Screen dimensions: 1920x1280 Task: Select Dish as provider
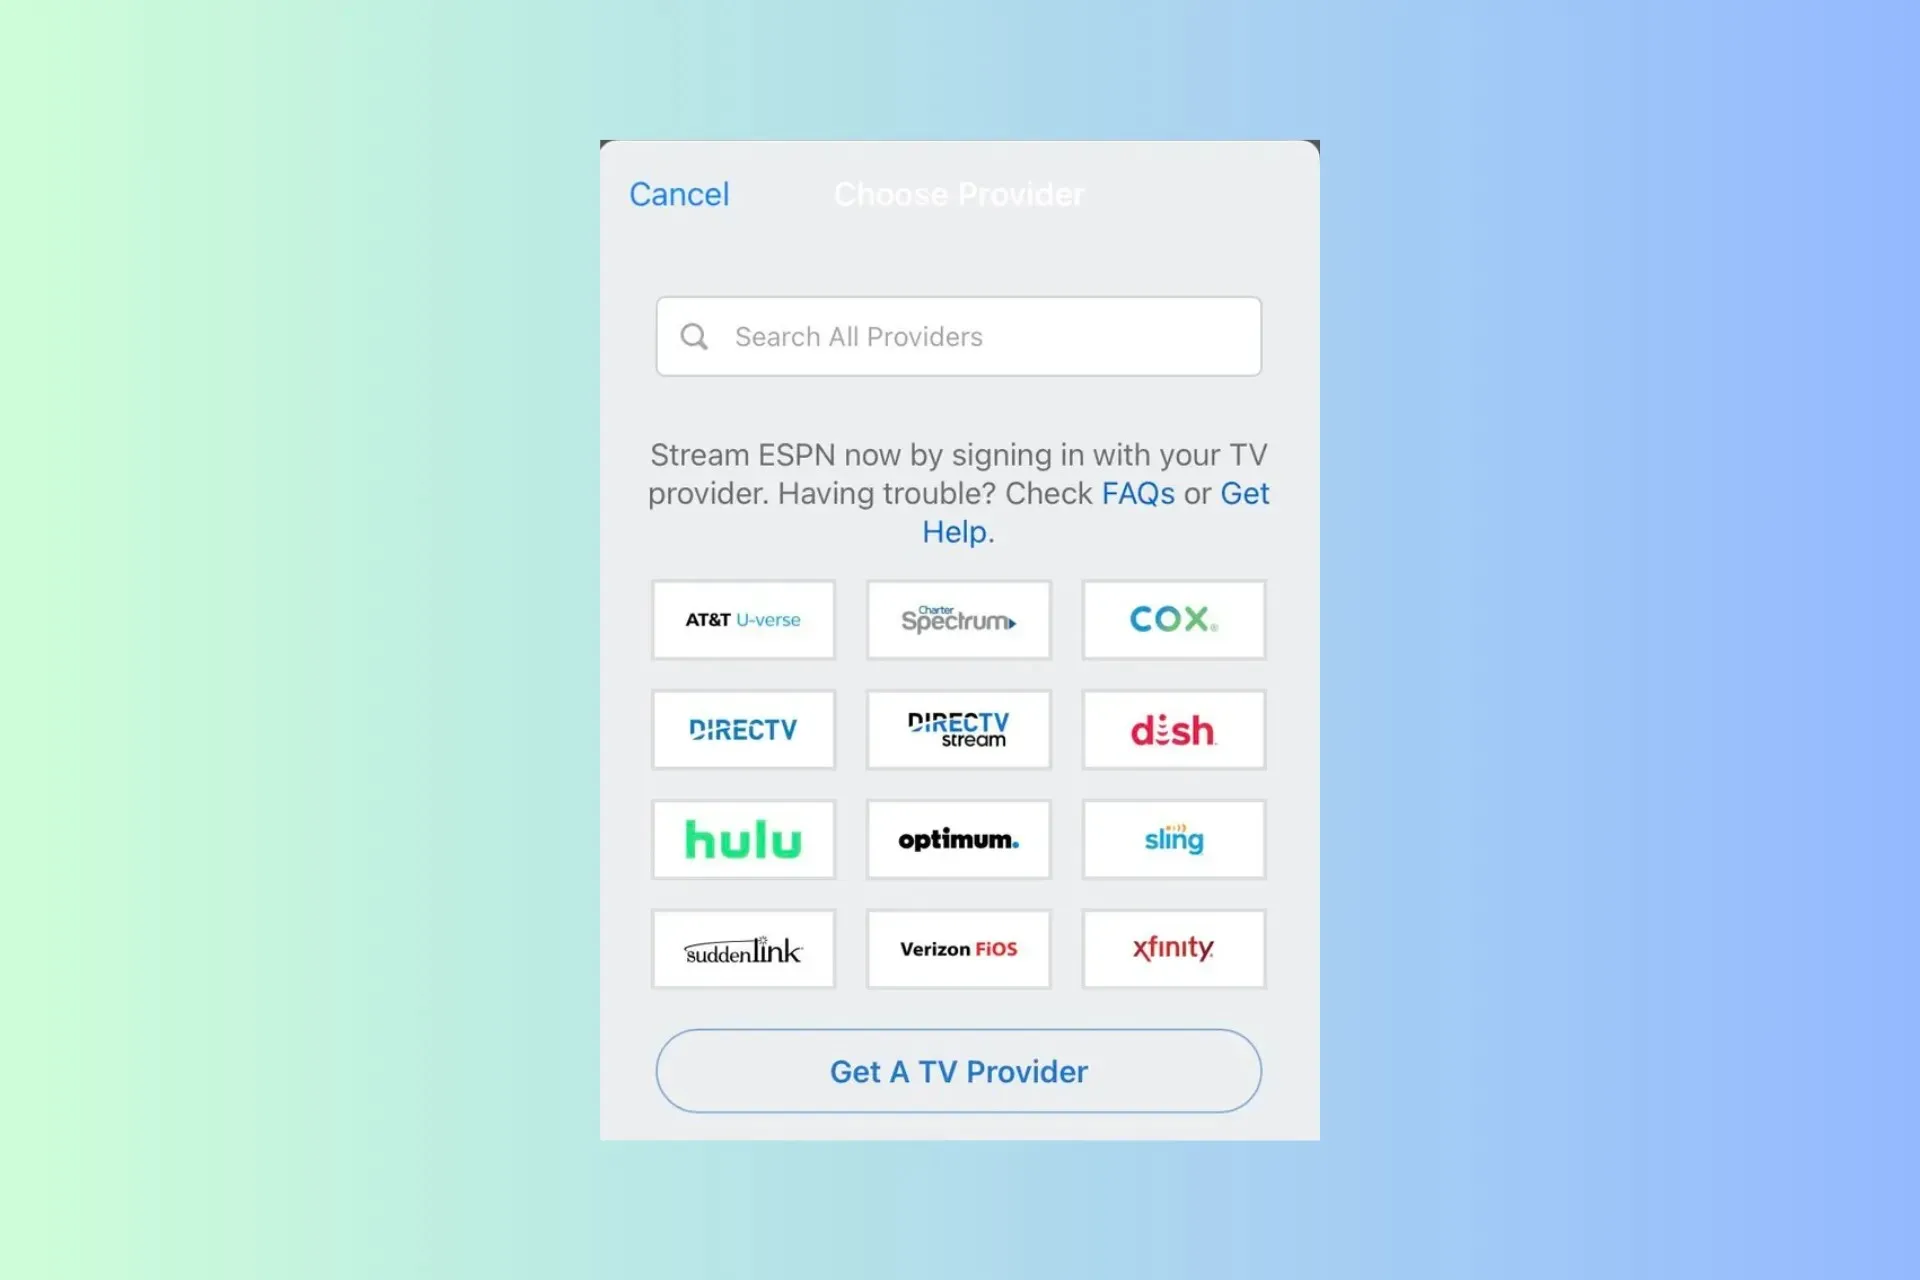click(x=1174, y=730)
